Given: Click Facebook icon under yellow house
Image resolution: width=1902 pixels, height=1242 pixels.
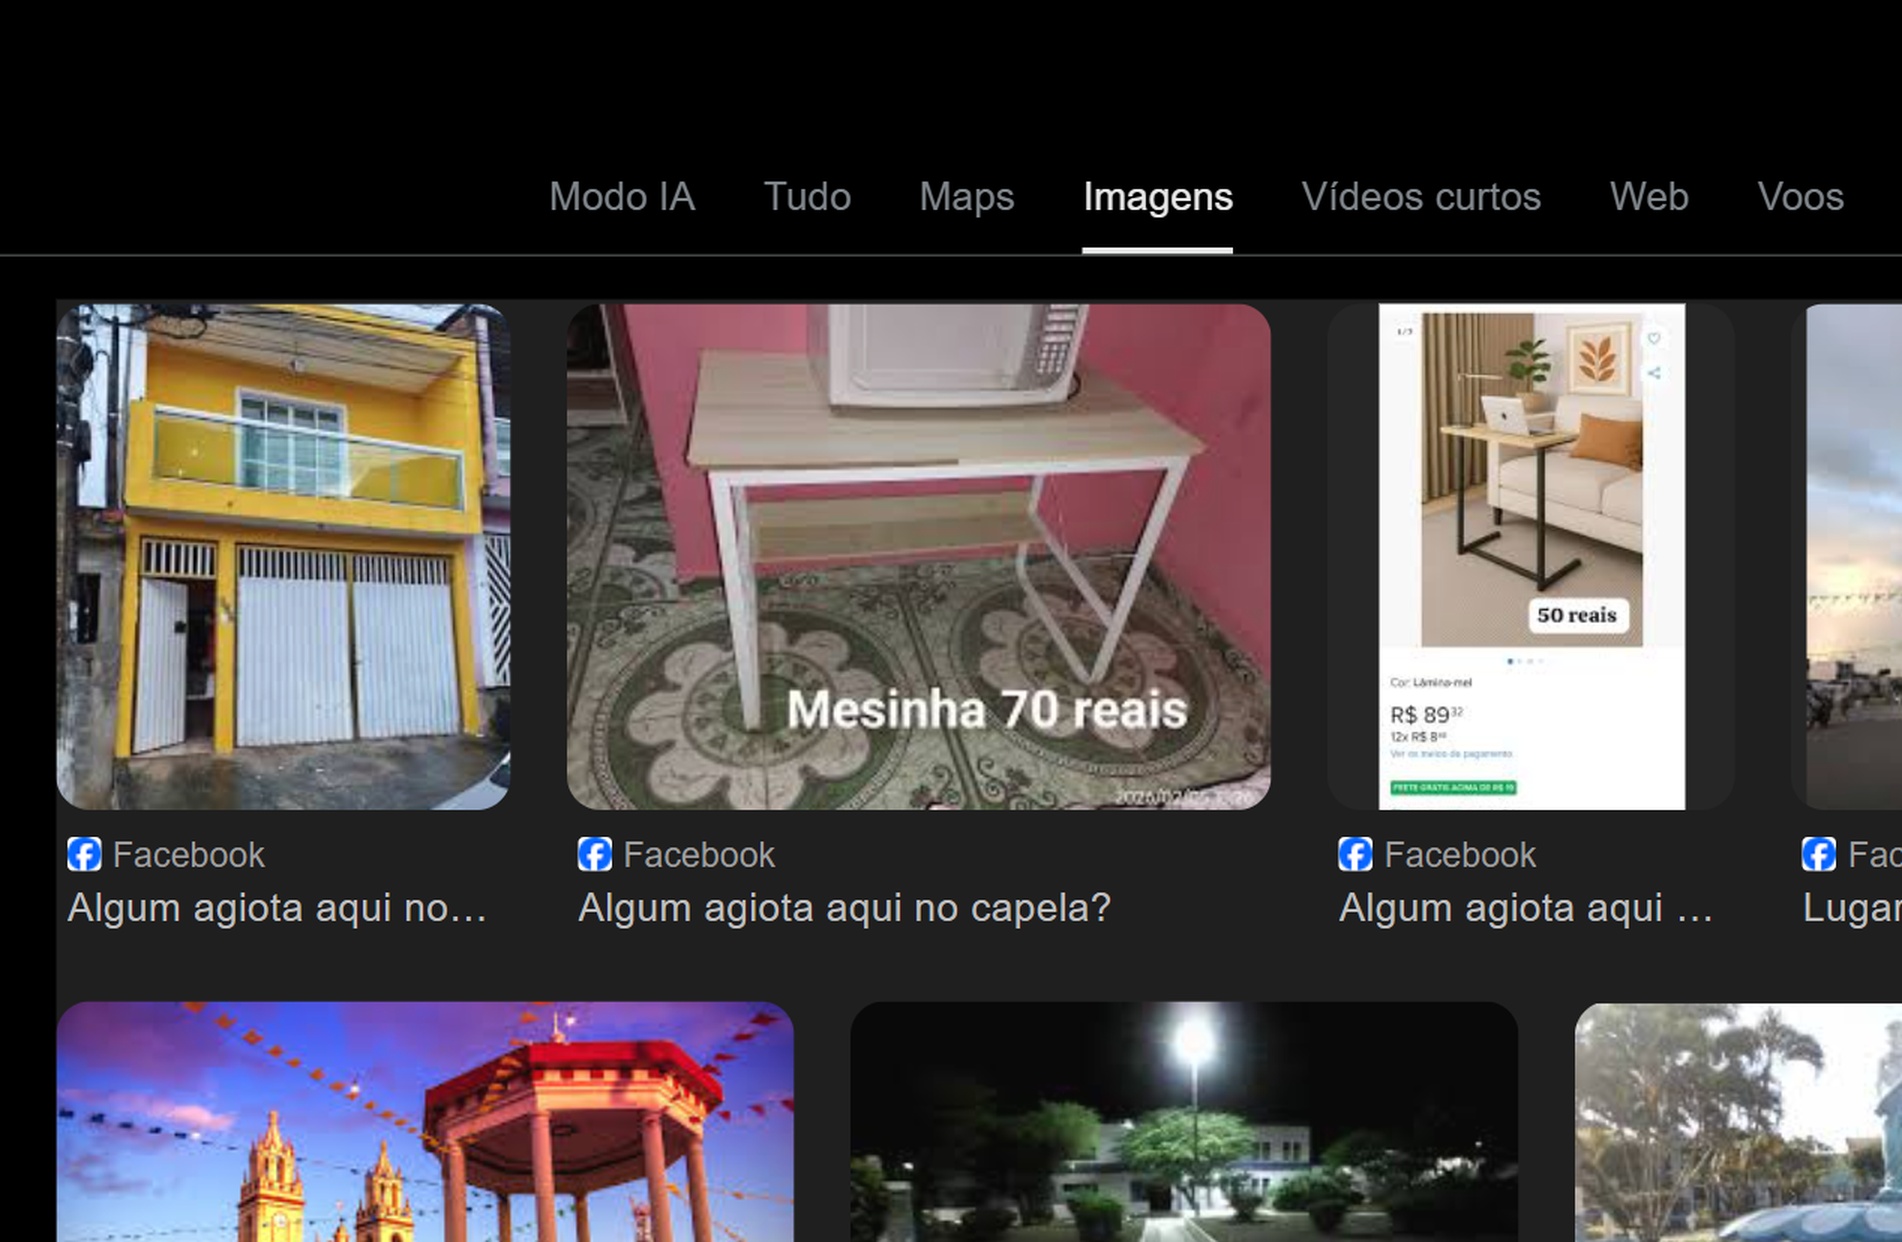Looking at the screenshot, I should click(x=85, y=855).
